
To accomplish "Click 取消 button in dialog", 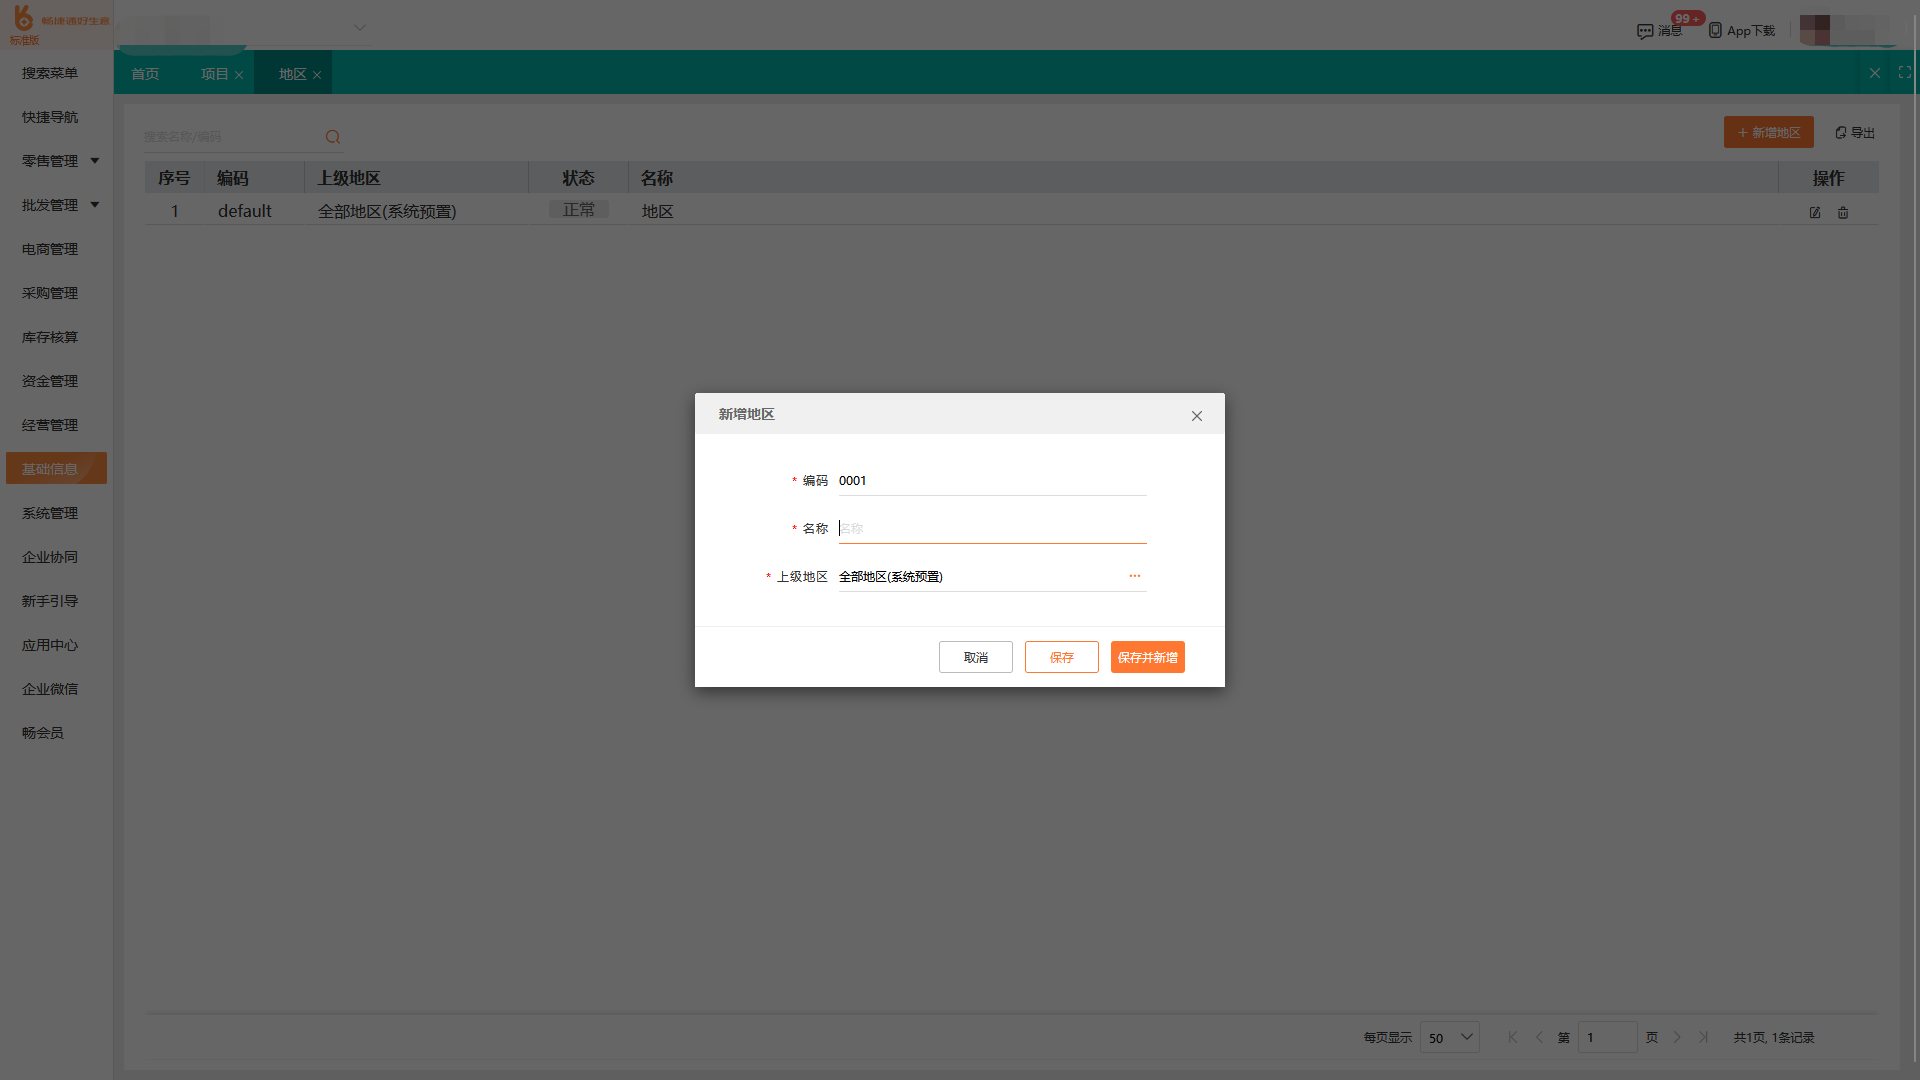I will [x=977, y=657].
